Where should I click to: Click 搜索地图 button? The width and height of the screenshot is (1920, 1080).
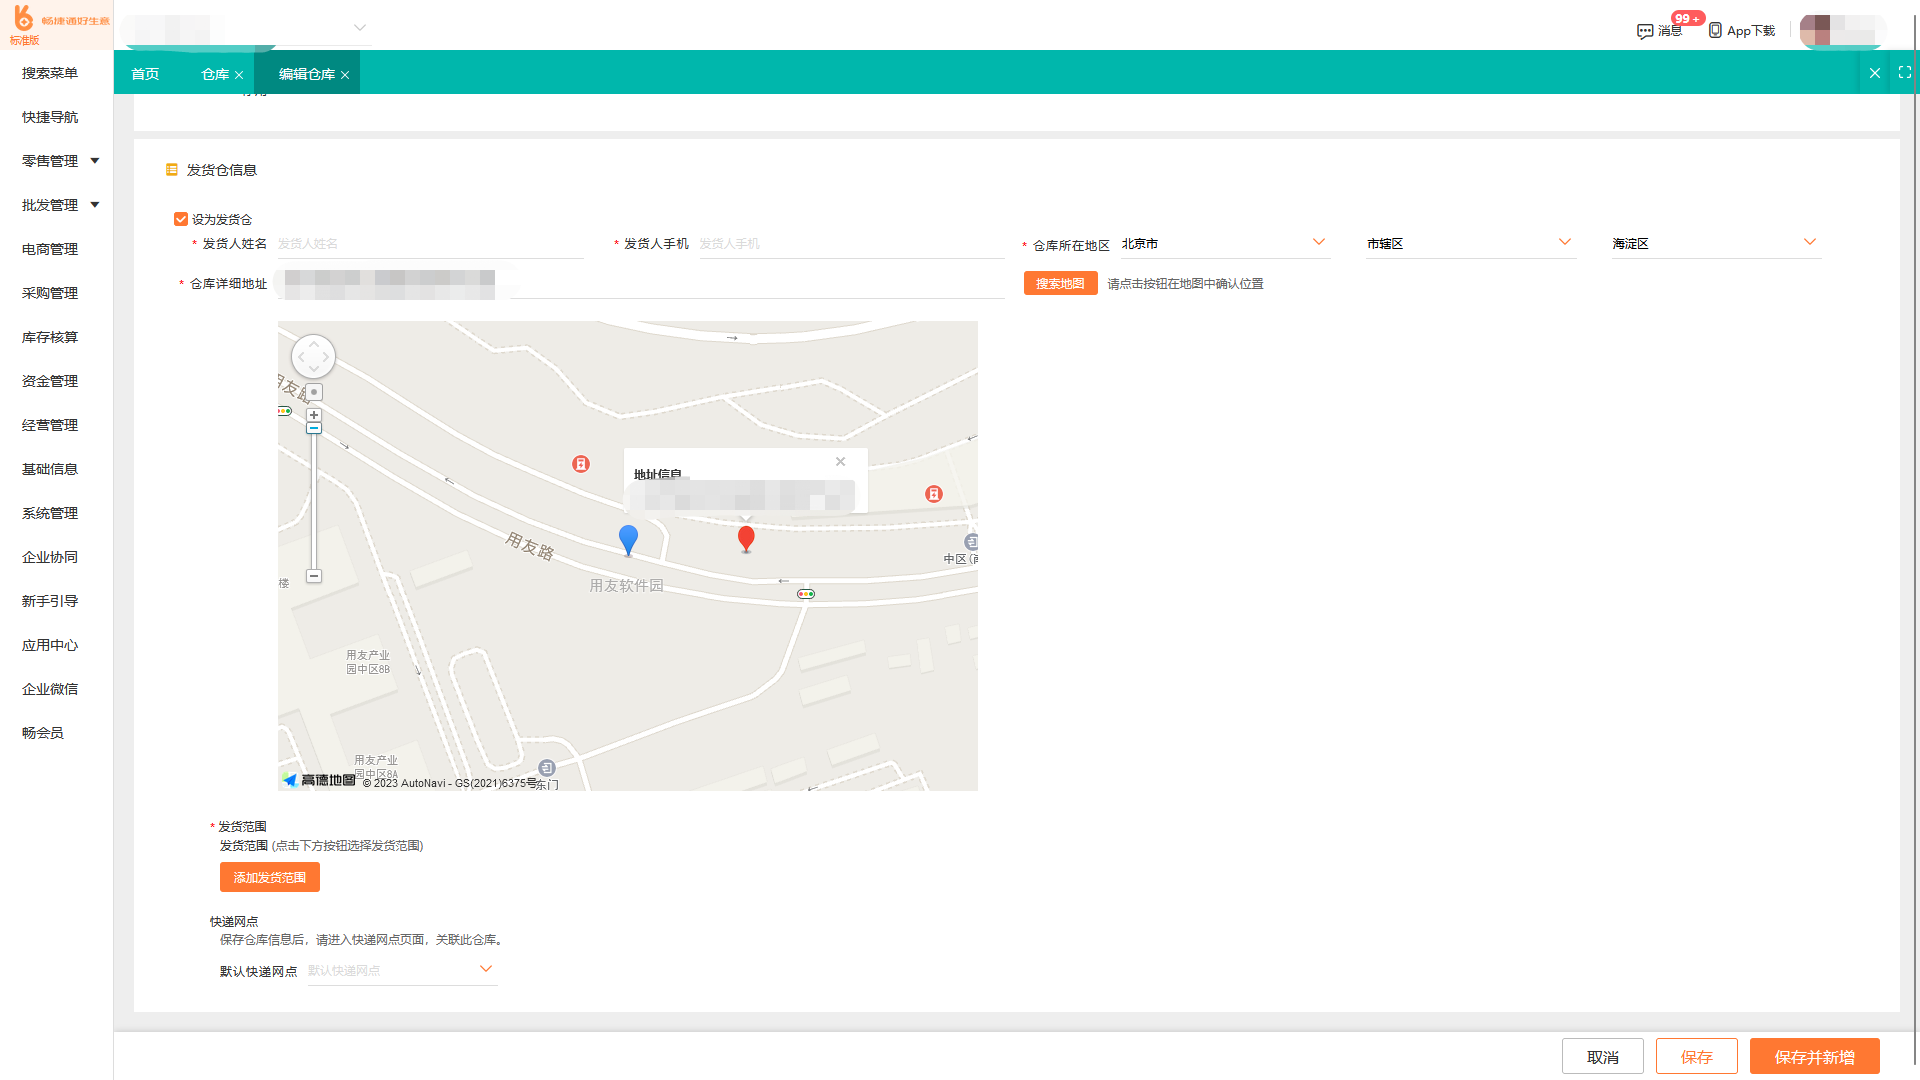[x=1059, y=284]
